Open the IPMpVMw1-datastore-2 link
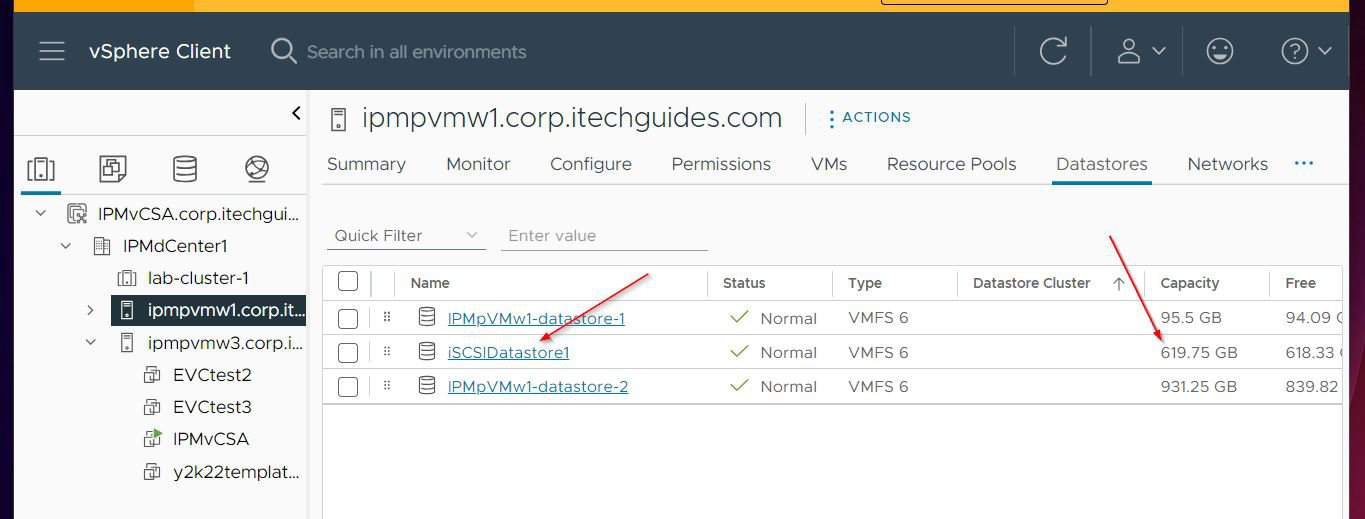1365x519 pixels. point(537,387)
